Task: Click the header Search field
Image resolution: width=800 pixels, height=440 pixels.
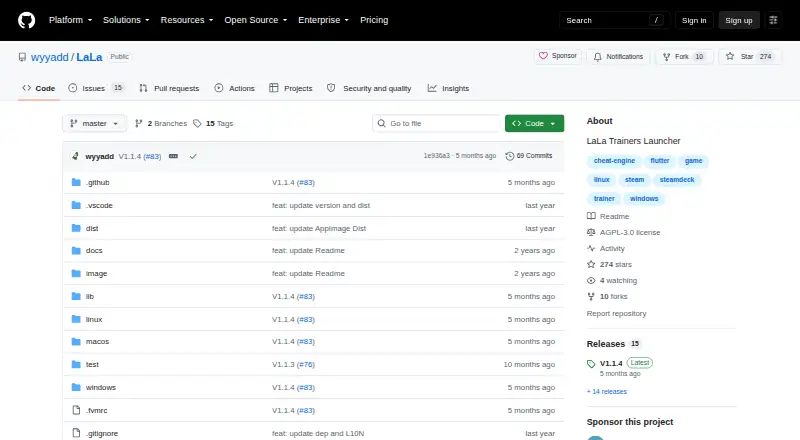Action: click(x=614, y=20)
